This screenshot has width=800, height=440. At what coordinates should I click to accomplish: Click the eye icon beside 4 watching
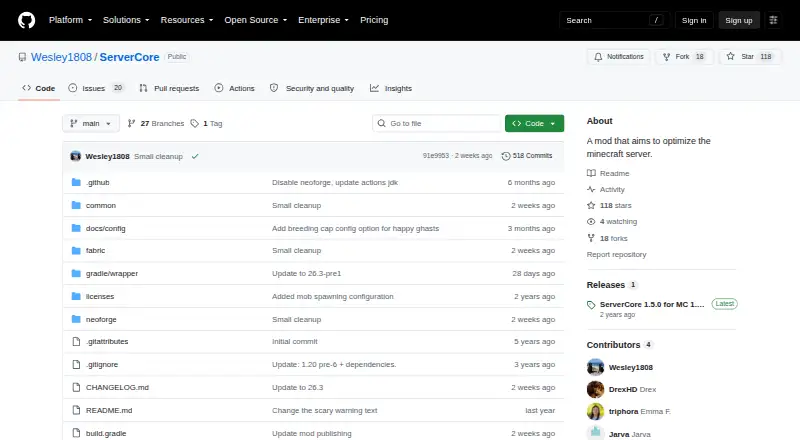pyautogui.click(x=591, y=222)
